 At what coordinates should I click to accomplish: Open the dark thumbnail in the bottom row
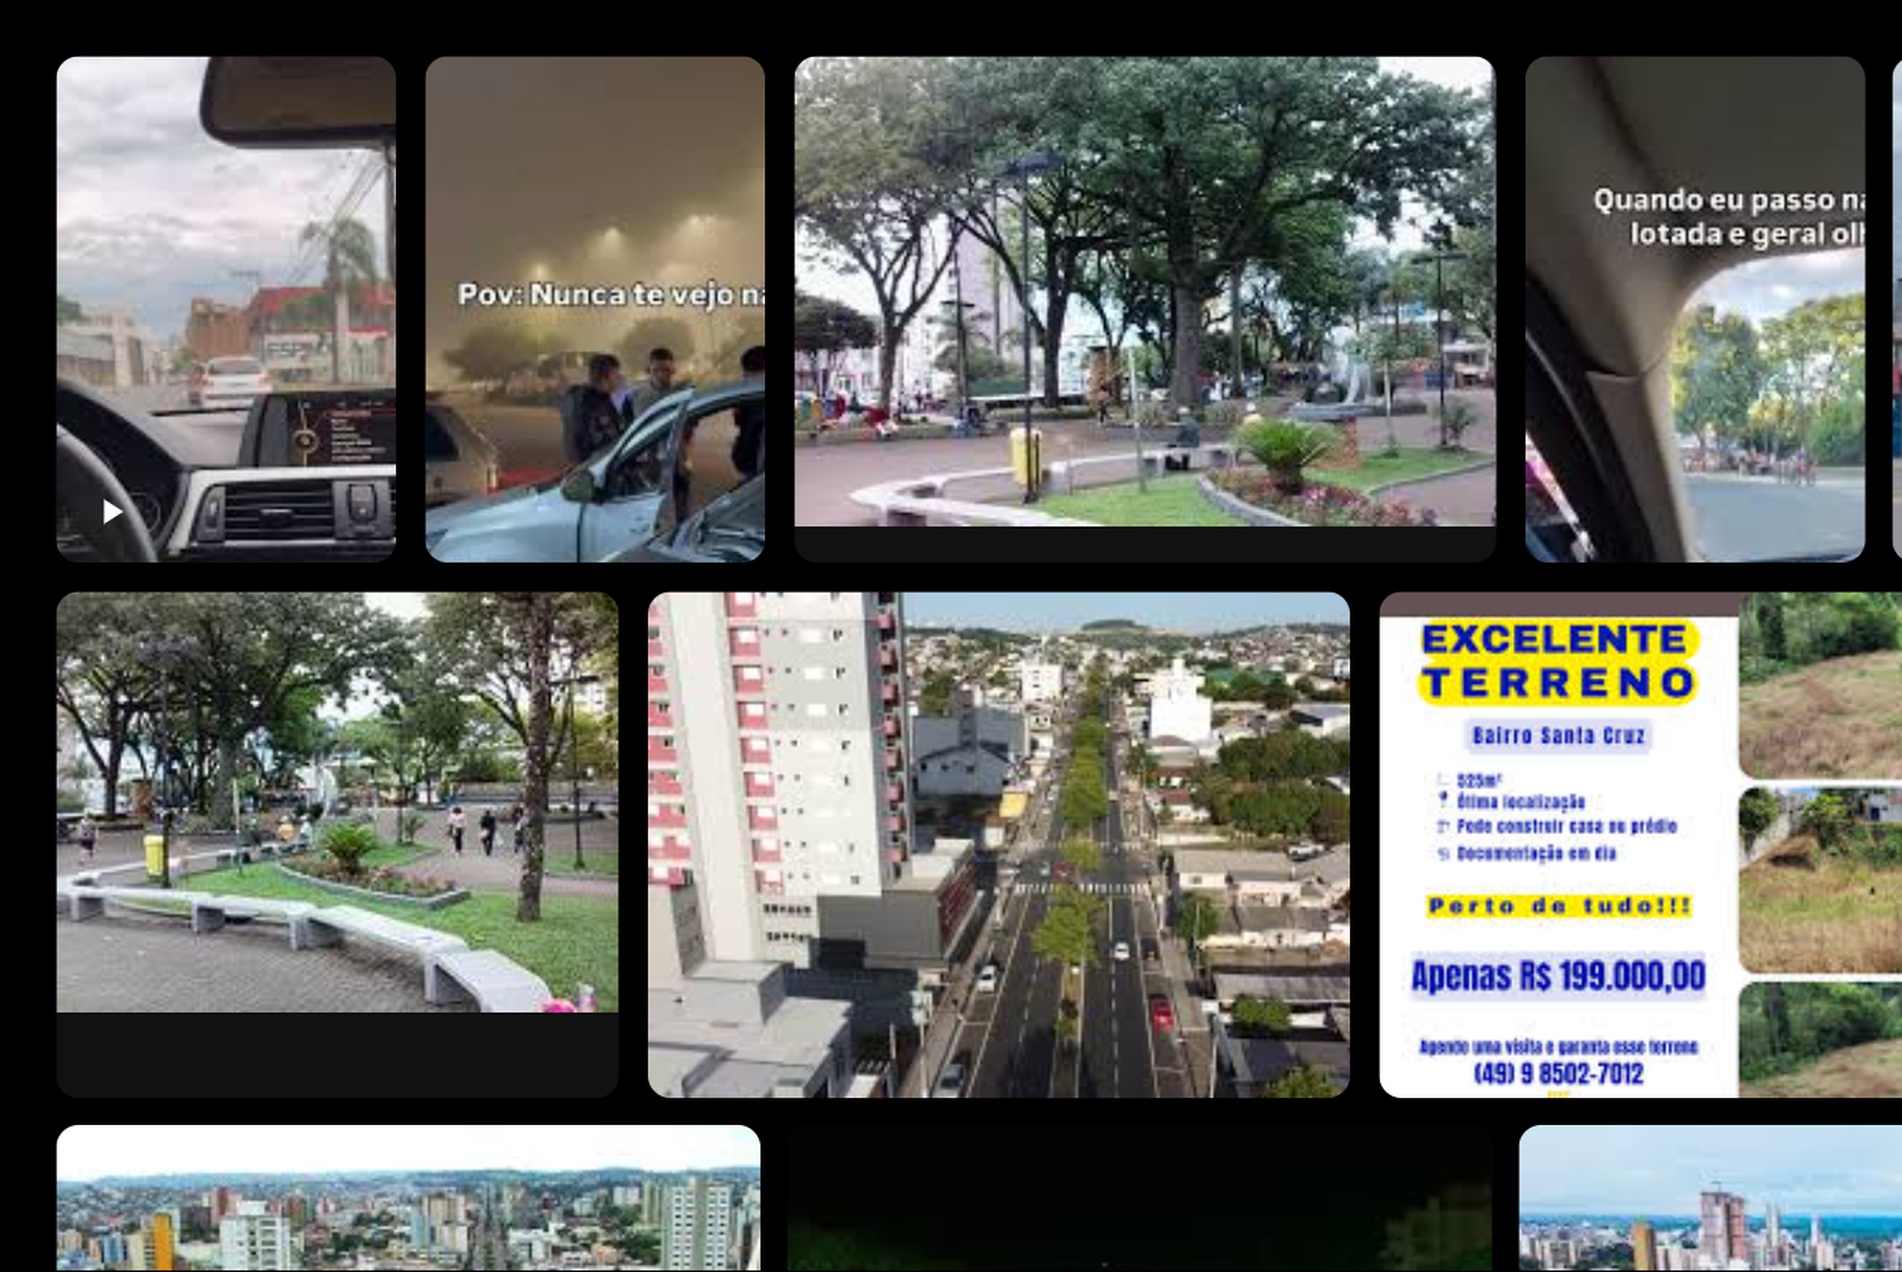click(x=1139, y=1198)
